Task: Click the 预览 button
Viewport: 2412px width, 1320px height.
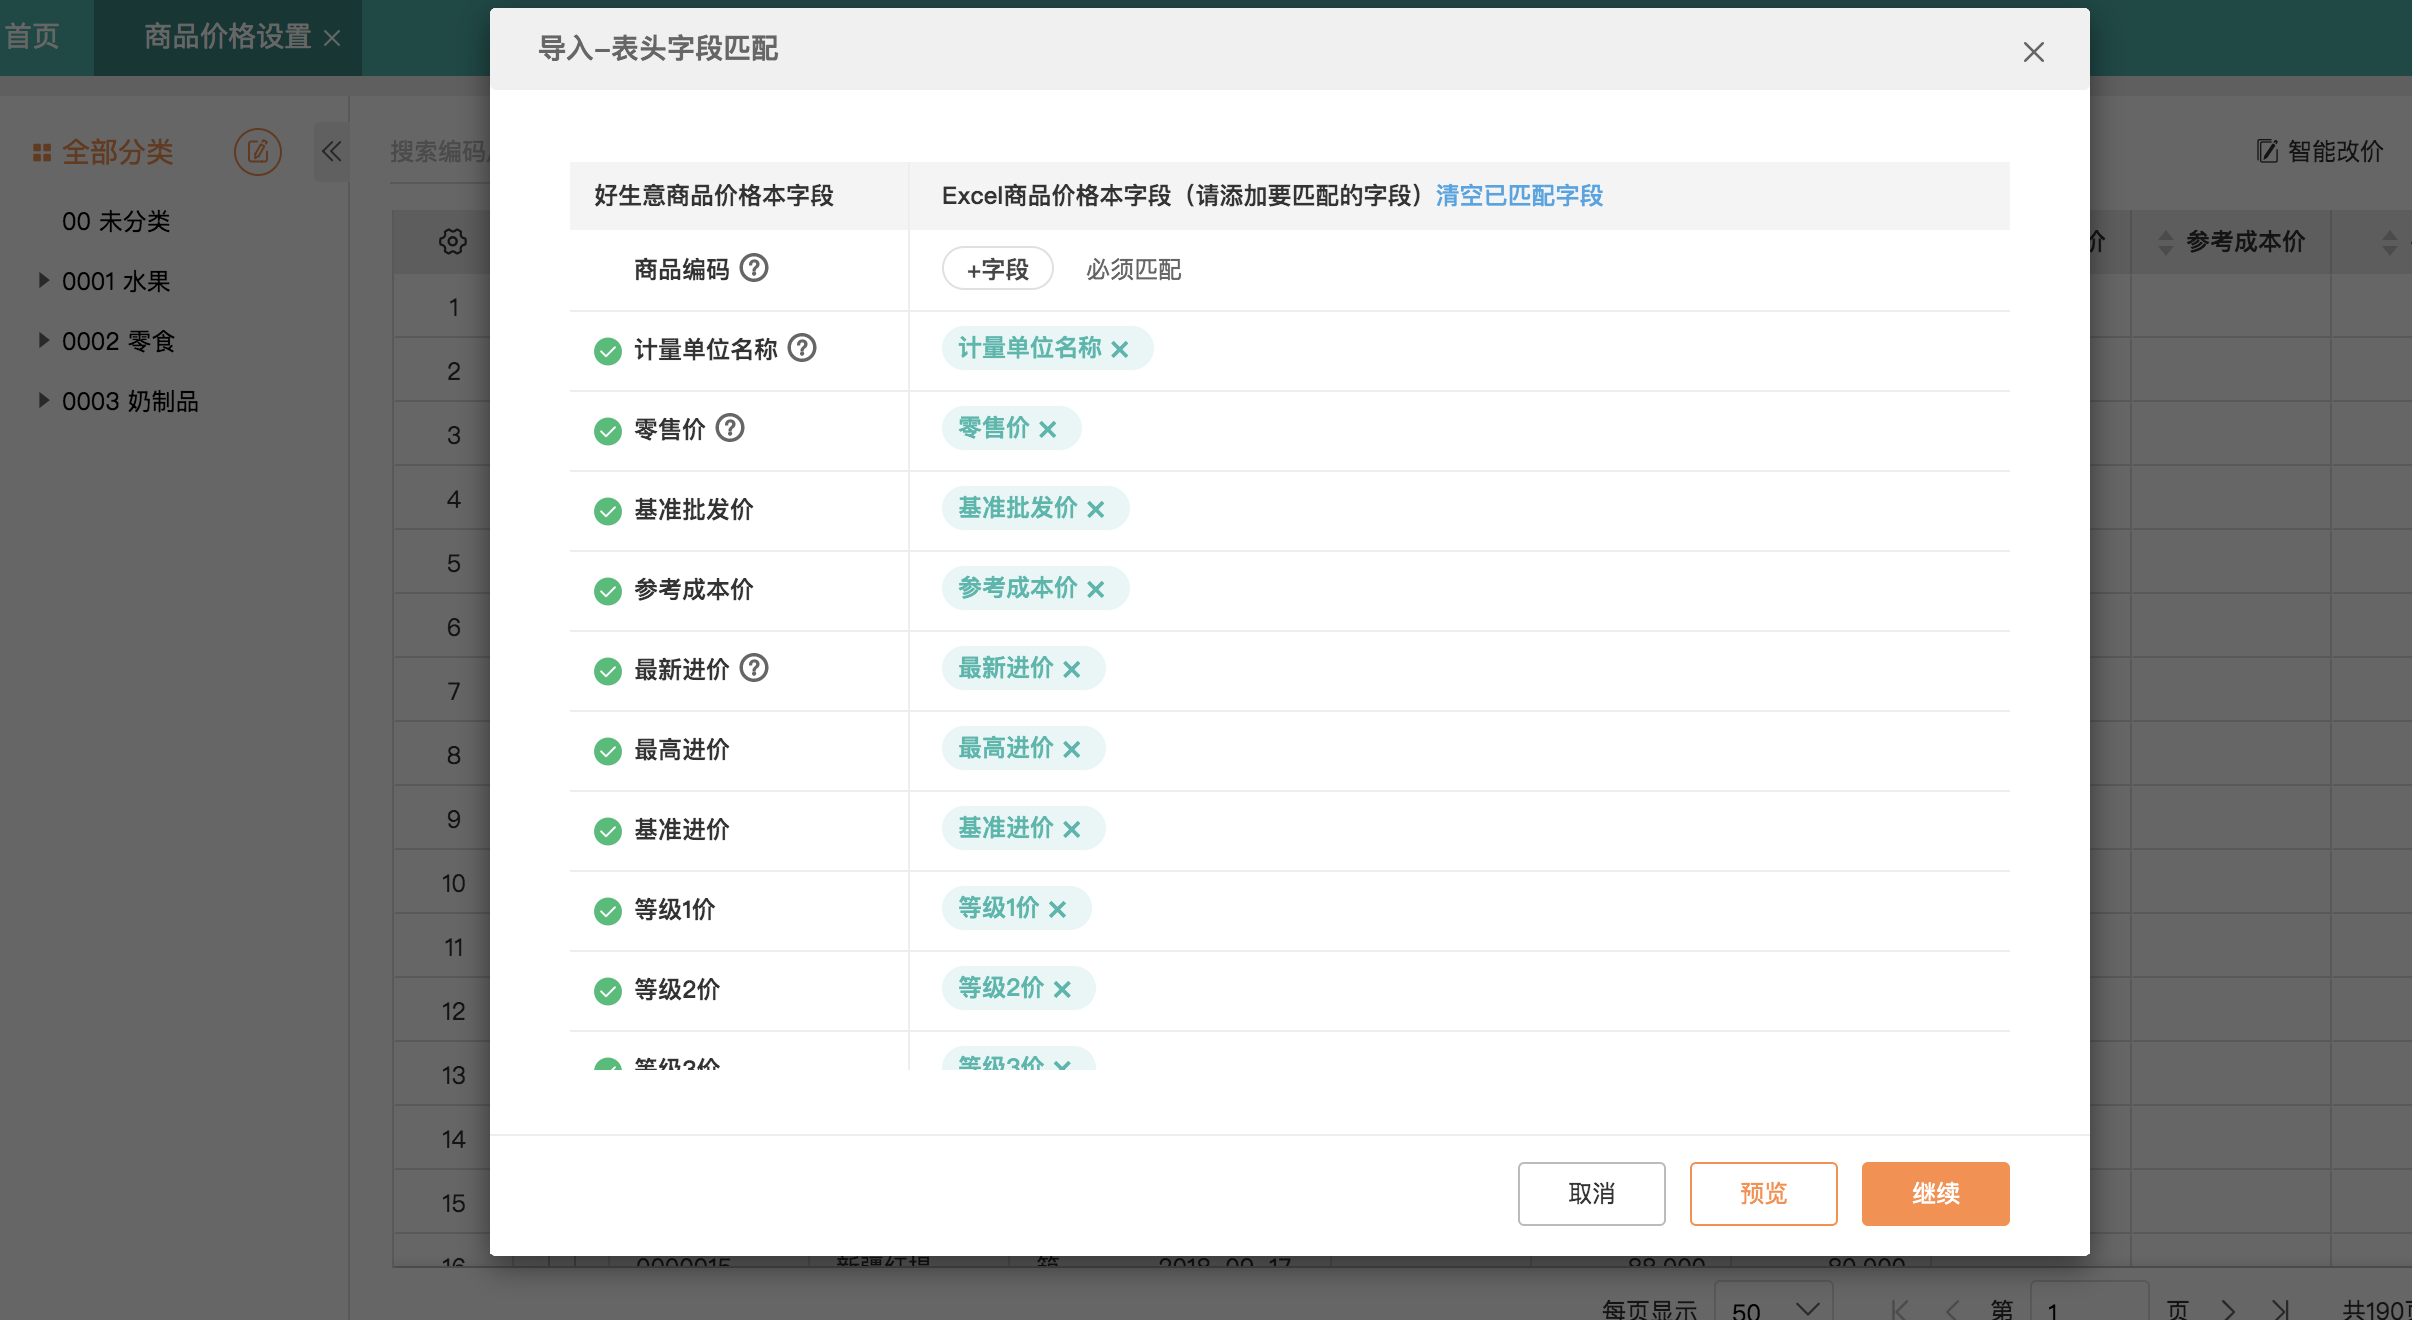Action: (1763, 1192)
